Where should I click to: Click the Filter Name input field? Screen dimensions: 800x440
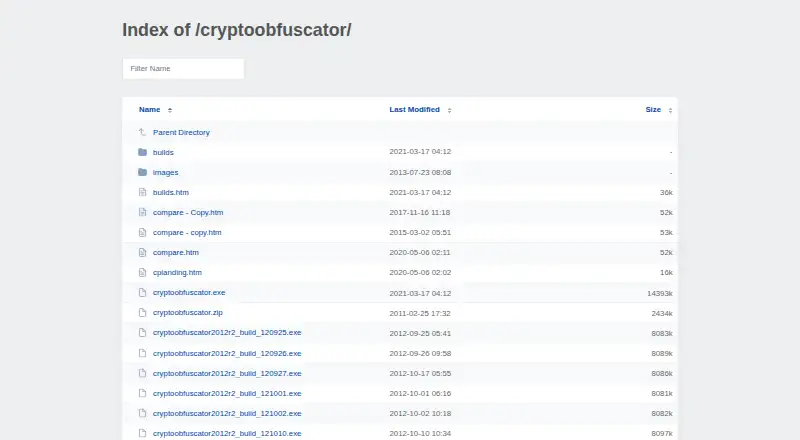tap(183, 68)
